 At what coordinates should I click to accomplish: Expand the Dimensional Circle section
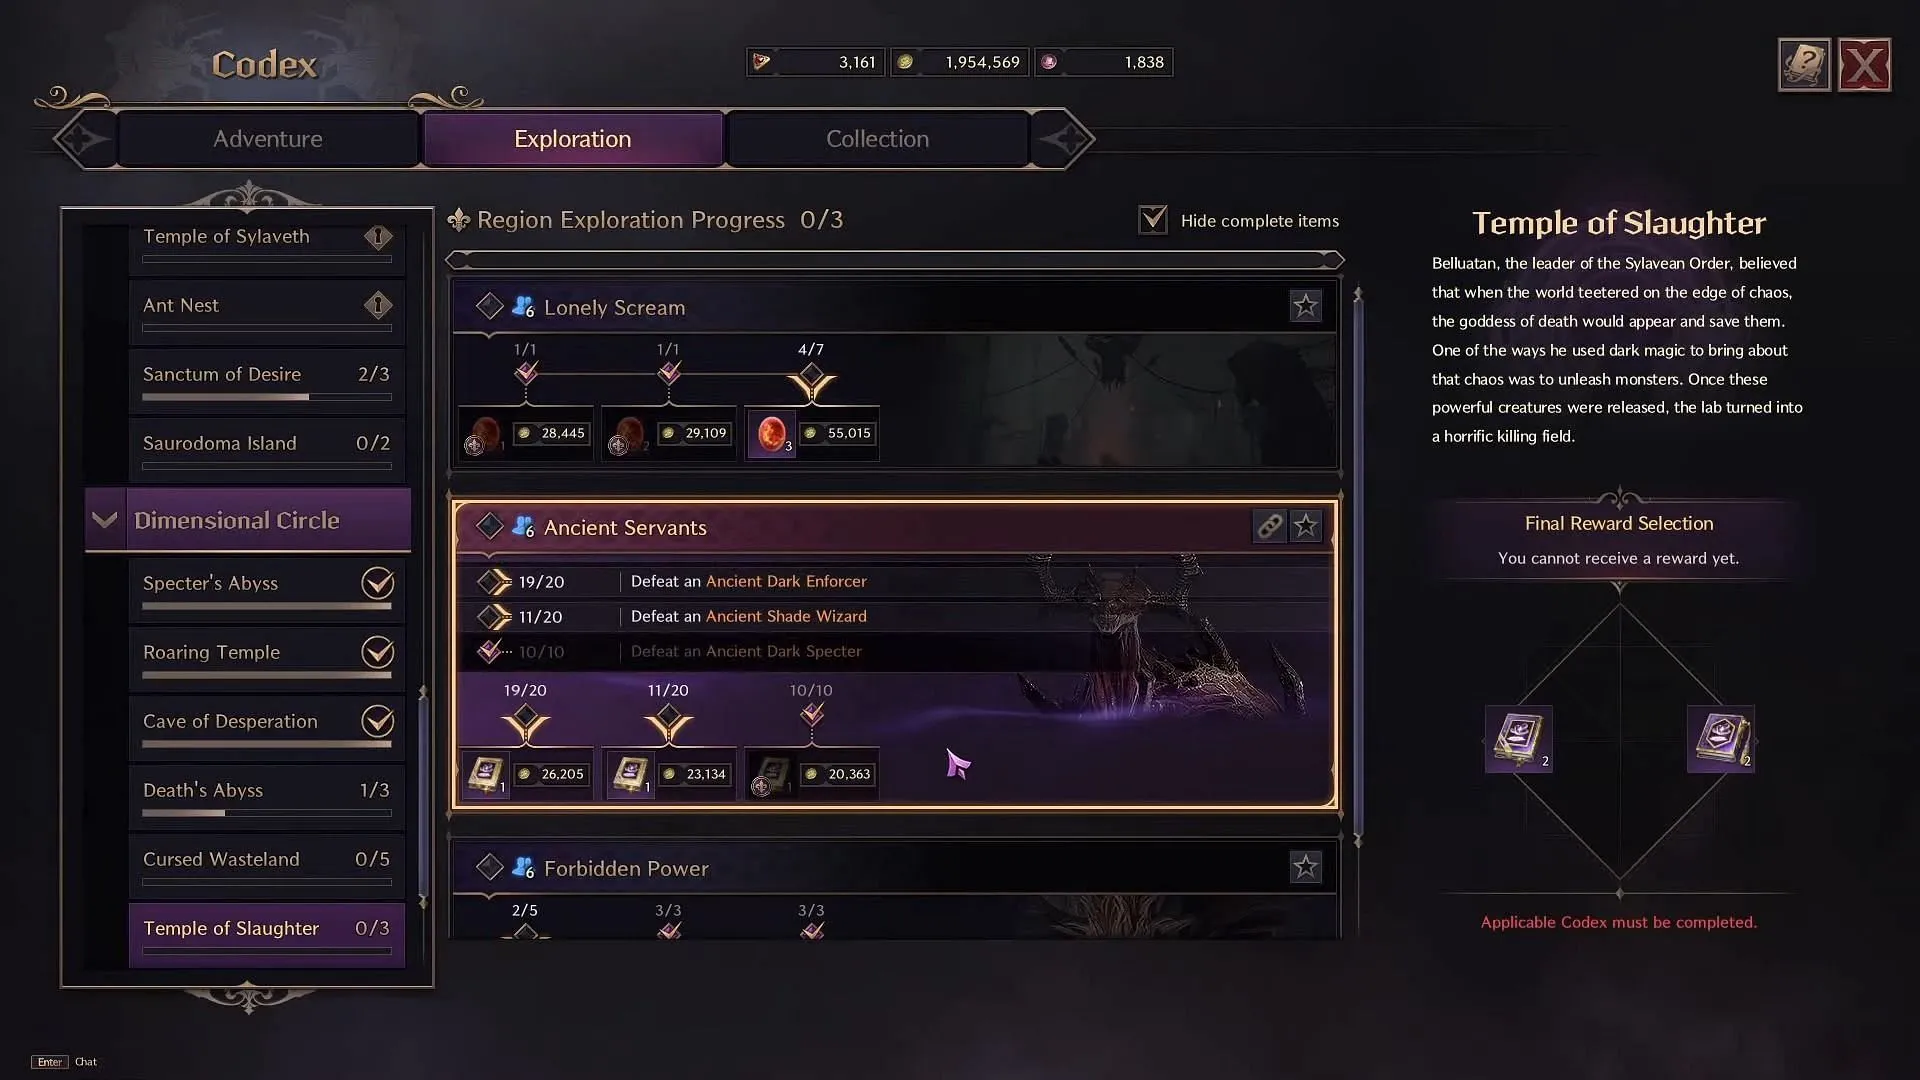104,520
